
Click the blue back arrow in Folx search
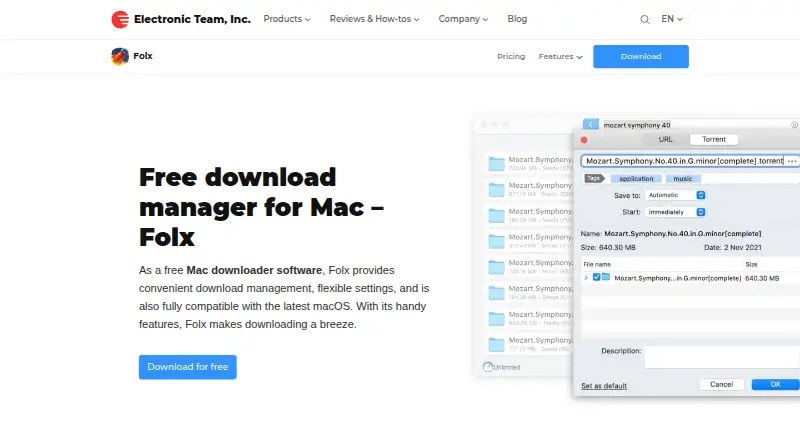point(590,125)
